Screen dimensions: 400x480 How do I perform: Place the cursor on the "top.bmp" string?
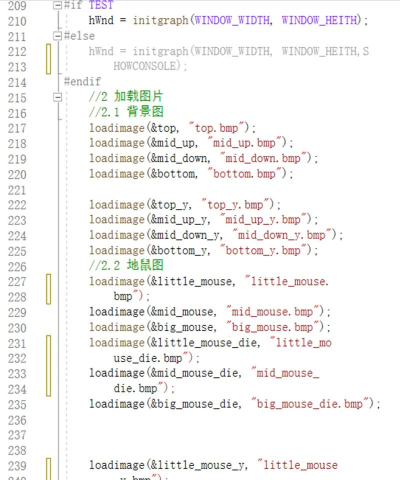[218, 128]
